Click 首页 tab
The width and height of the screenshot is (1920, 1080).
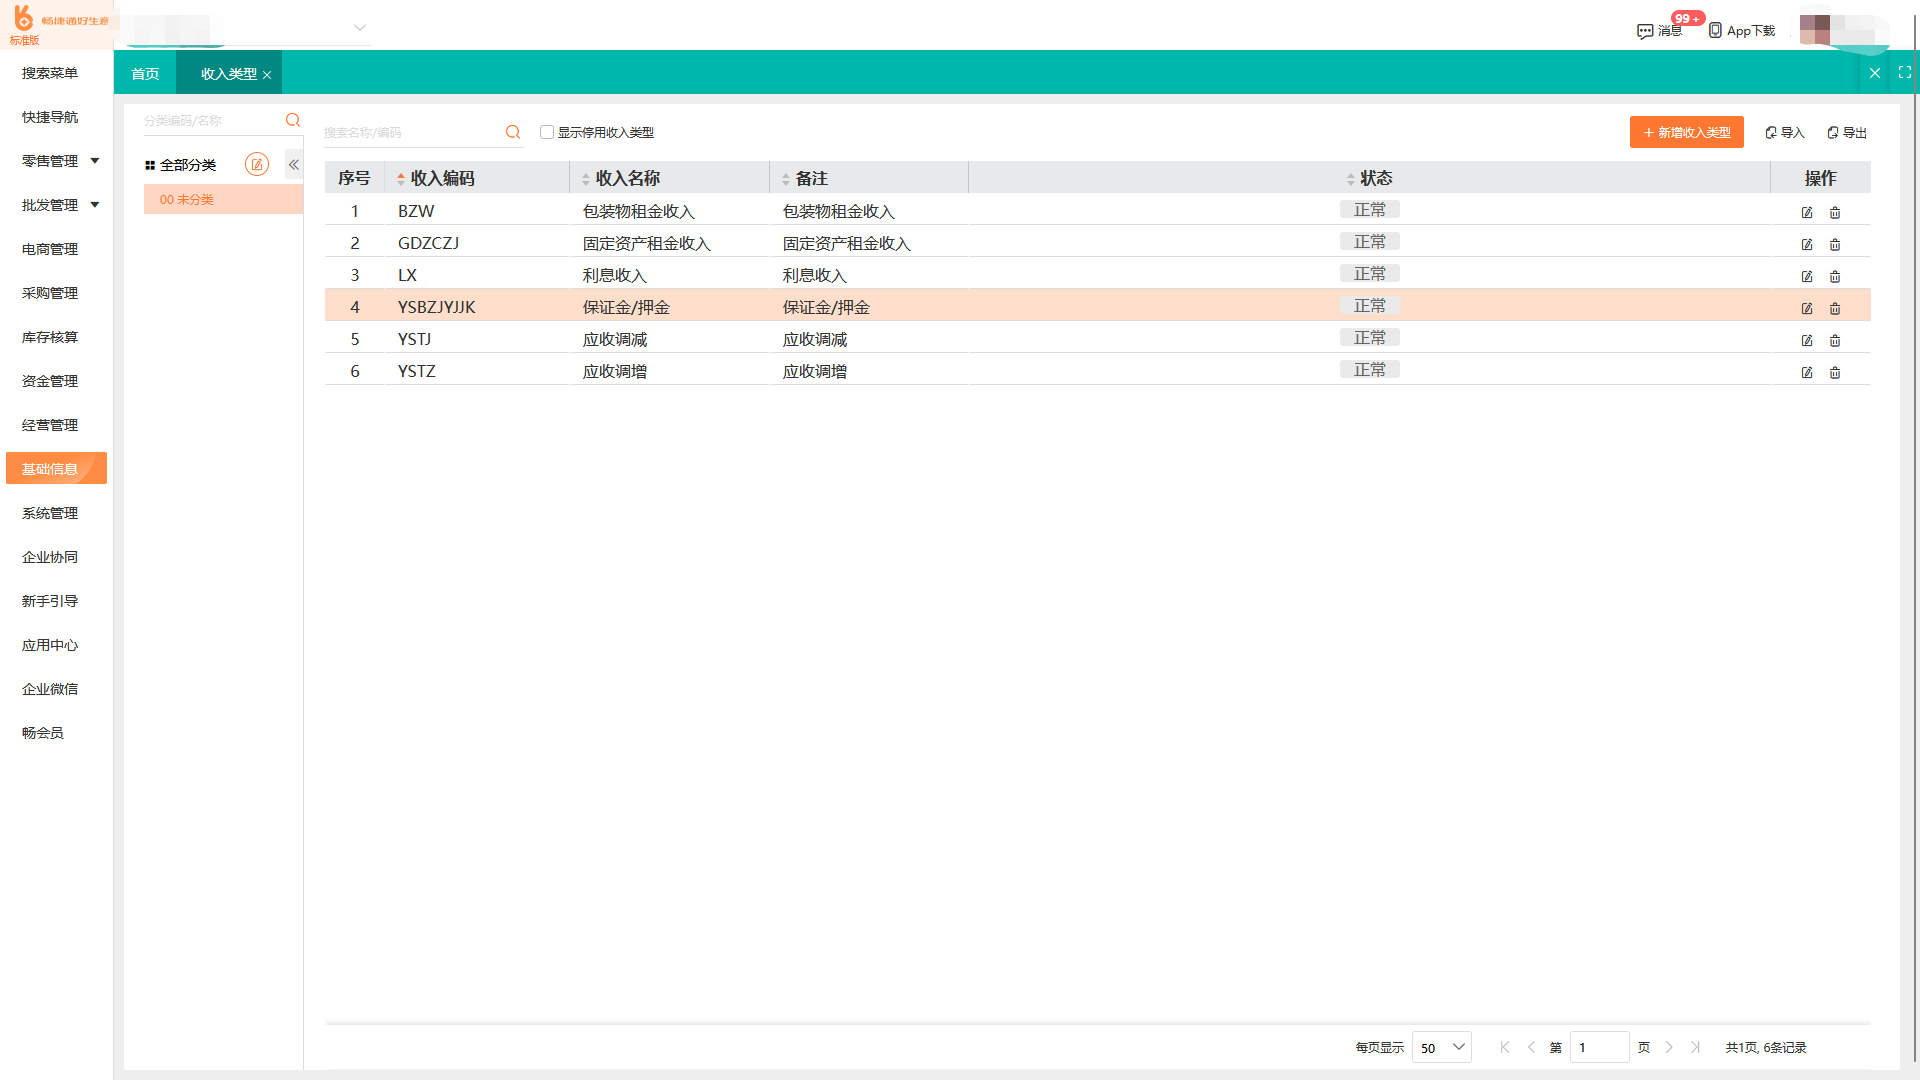coord(145,74)
